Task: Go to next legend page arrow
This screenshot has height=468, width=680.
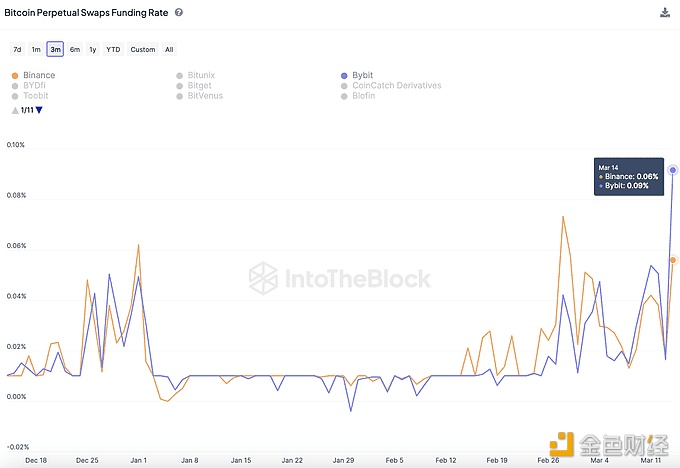Action: (39, 110)
